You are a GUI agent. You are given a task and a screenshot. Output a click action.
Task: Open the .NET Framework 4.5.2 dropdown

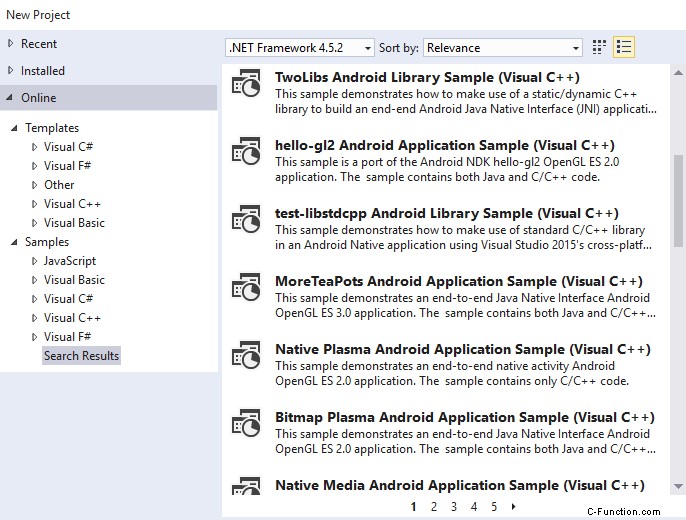tap(300, 48)
